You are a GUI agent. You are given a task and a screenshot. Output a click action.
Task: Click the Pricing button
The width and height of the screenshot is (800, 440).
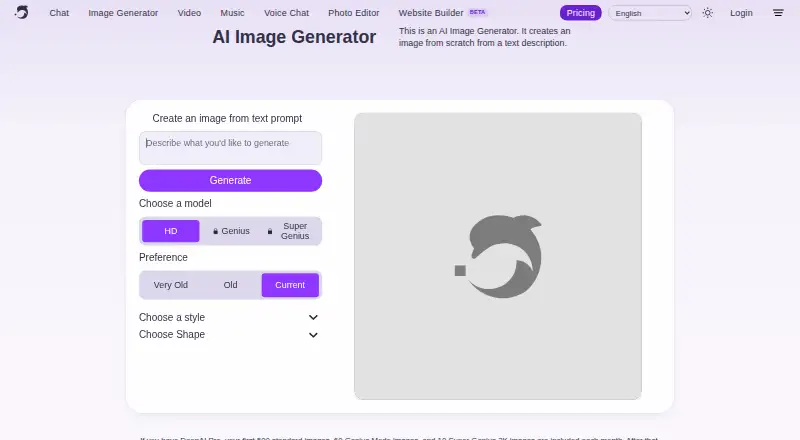(581, 13)
